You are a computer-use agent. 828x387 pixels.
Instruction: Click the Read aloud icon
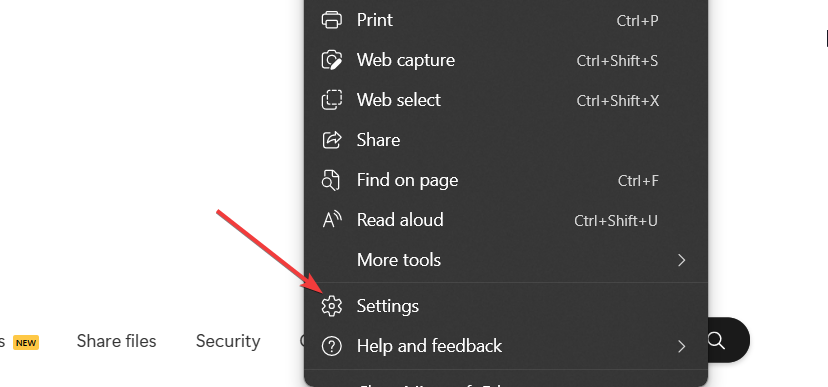(x=332, y=220)
